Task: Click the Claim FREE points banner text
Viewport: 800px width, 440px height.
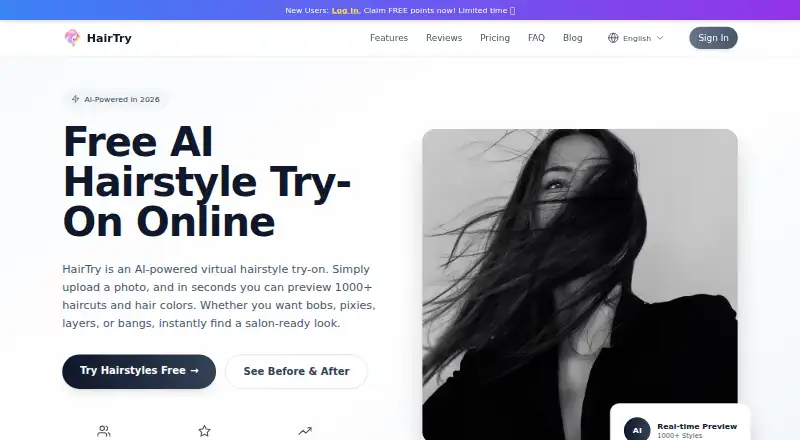Action: coord(439,10)
